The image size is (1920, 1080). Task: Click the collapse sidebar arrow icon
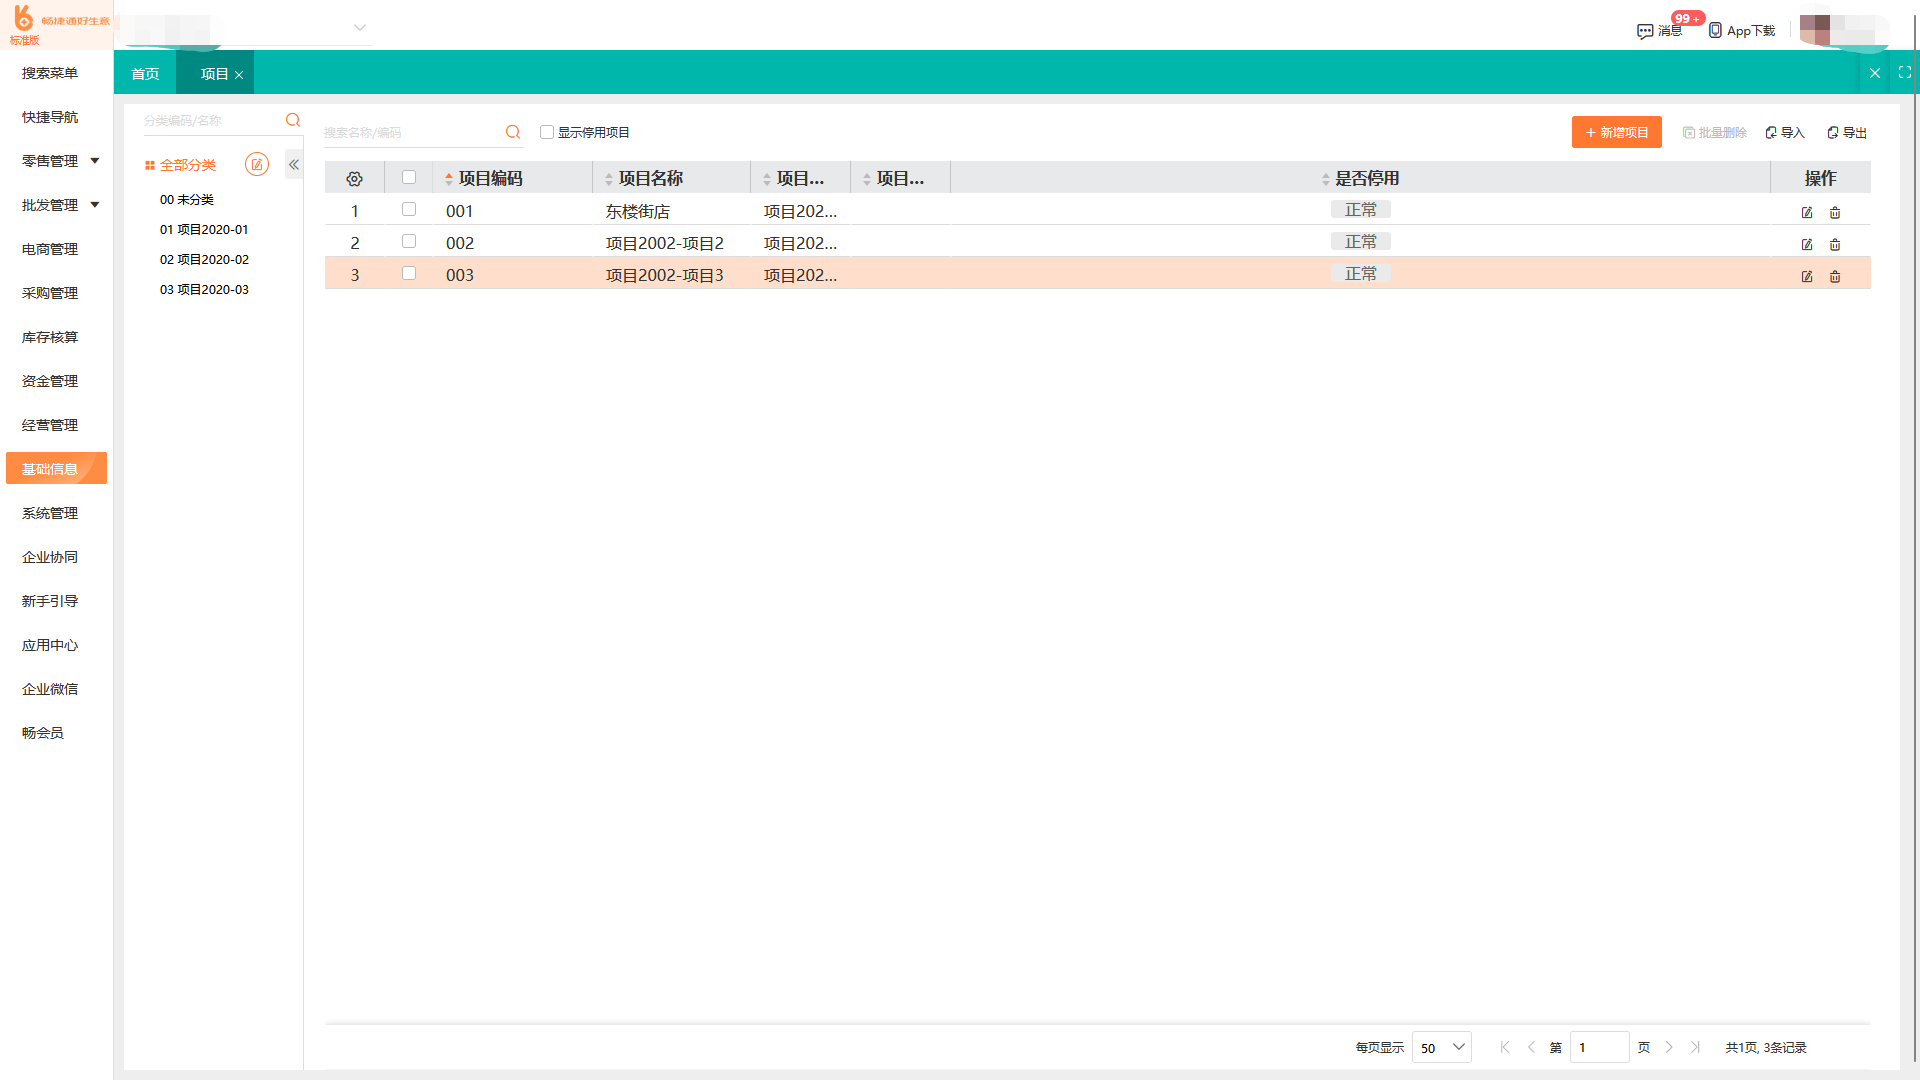tap(293, 164)
